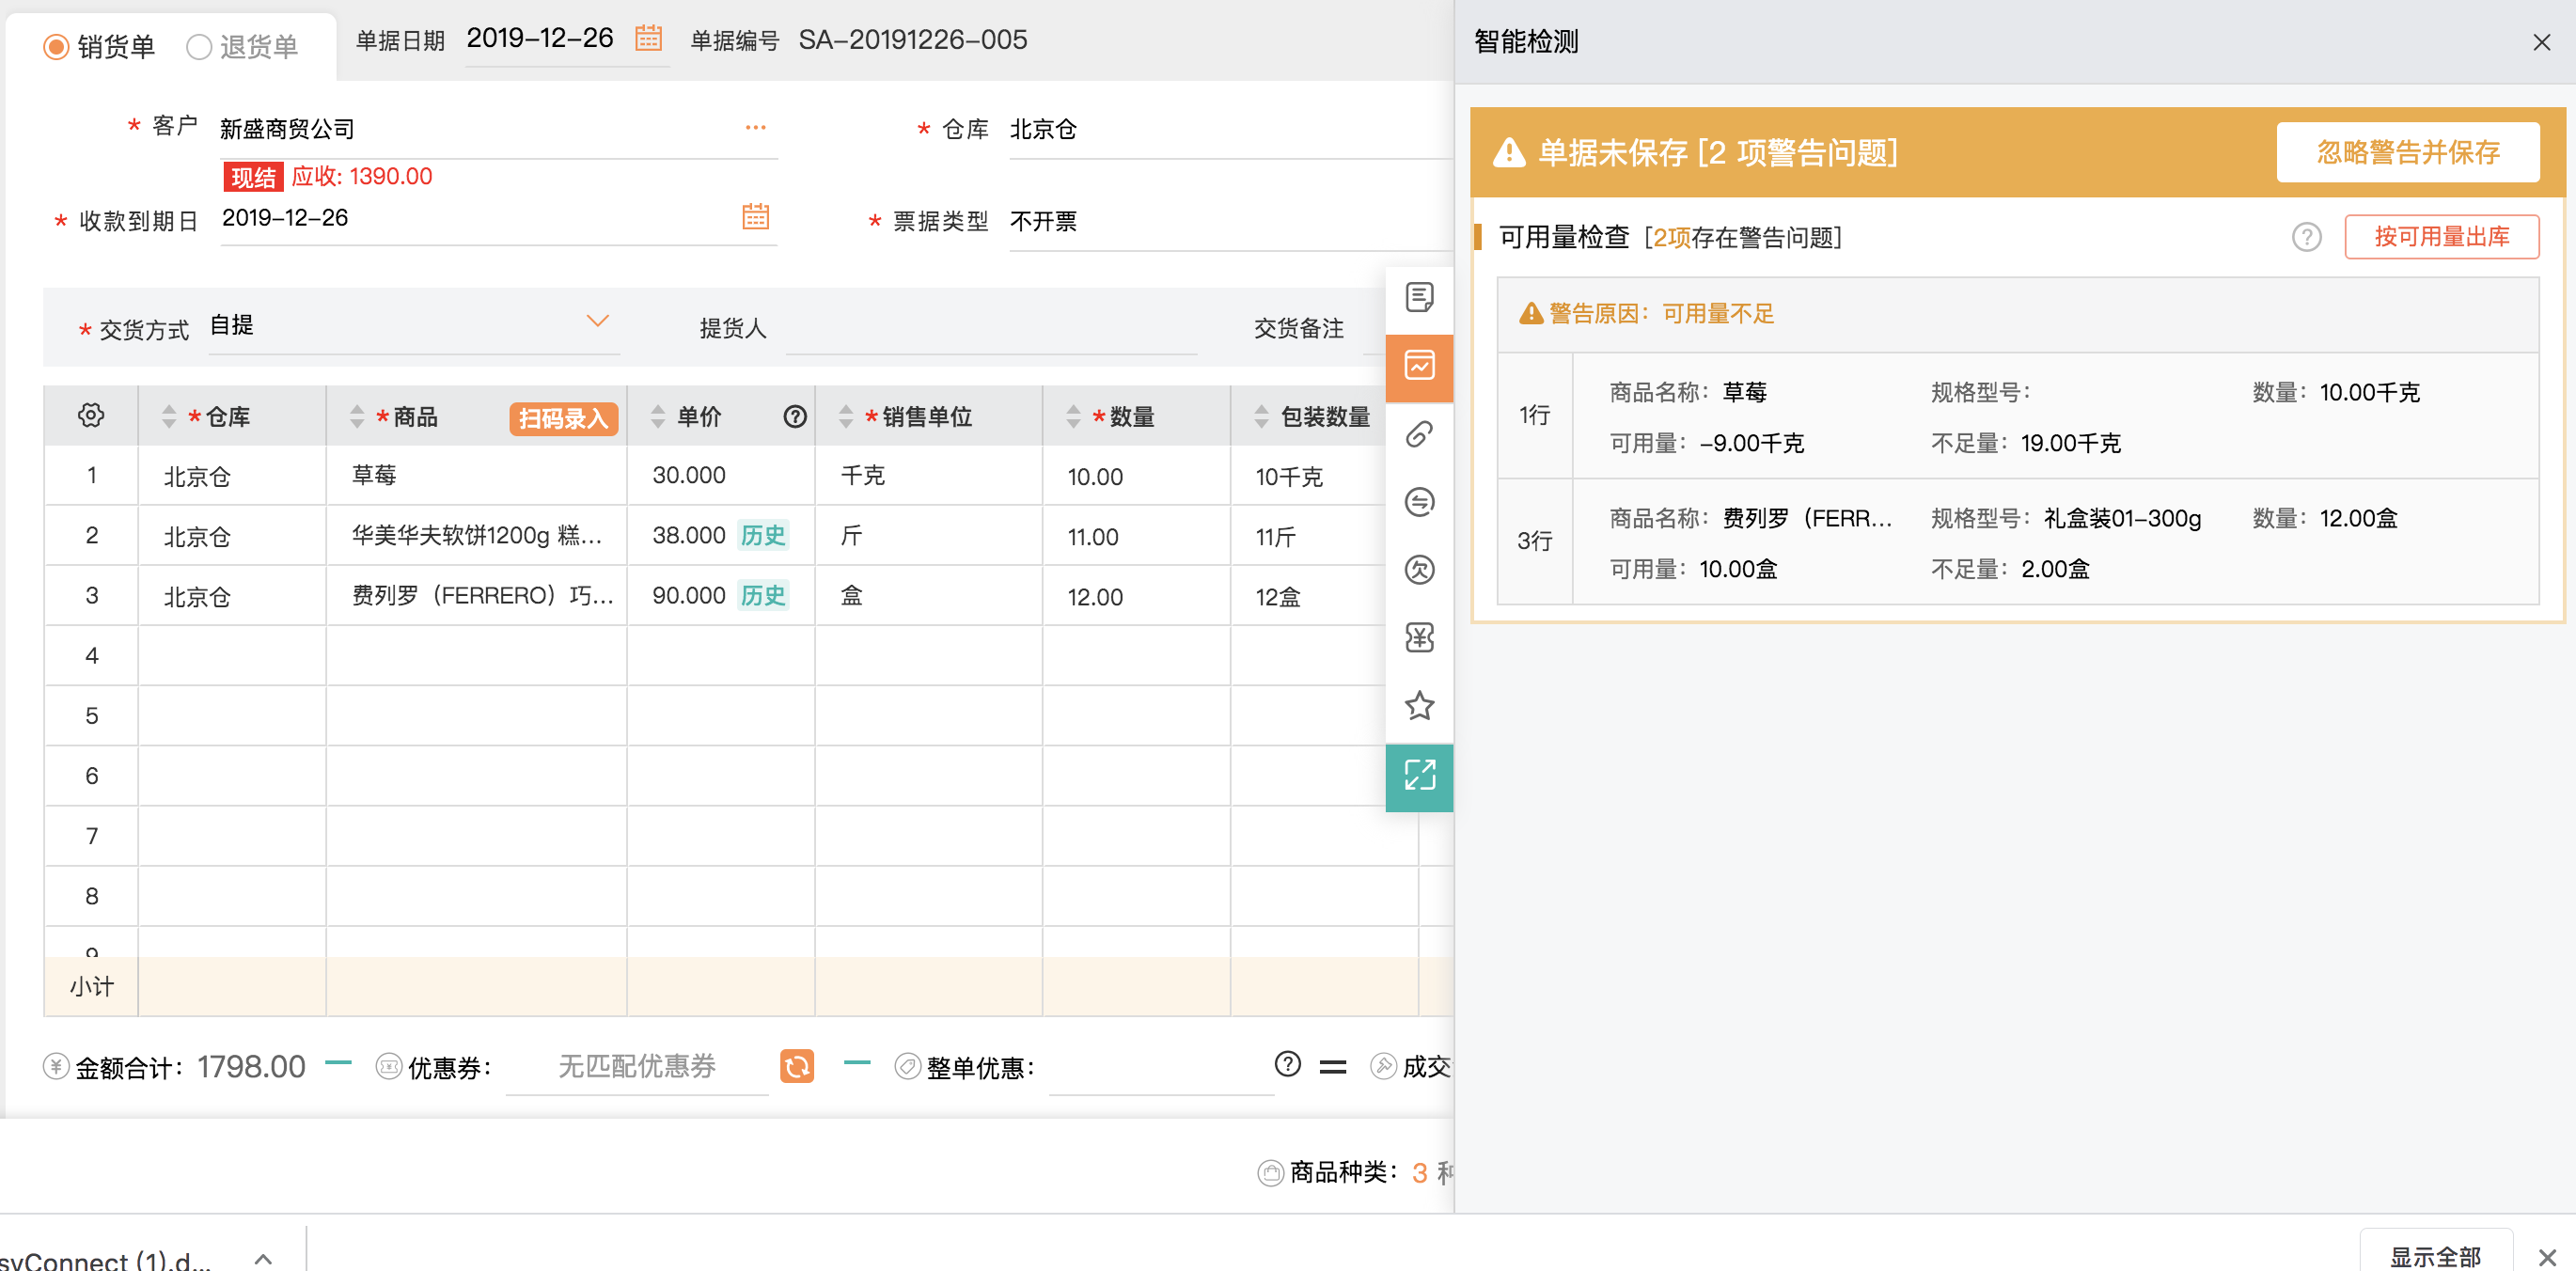Click the star/favorite icon in sidebar
Image resolution: width=2576 pixels, height=1271 pixels.
[1418, 710]
